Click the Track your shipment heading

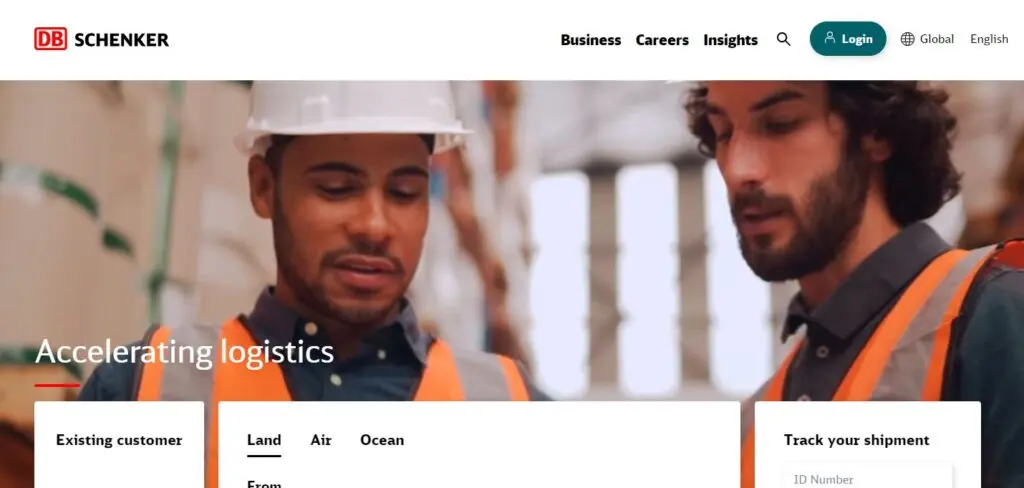[x=856, y=440]
